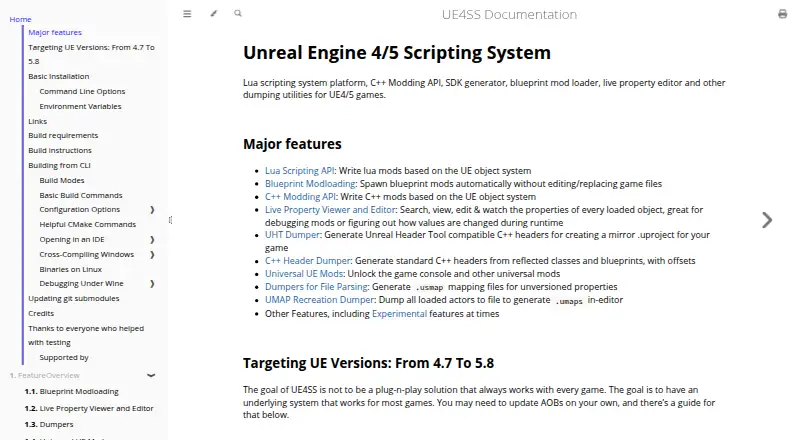Screen dimensions: 800x440
Task: Open Thanks to everyone who helped entry
Action: pyautogui.click(x=86, y=335)
